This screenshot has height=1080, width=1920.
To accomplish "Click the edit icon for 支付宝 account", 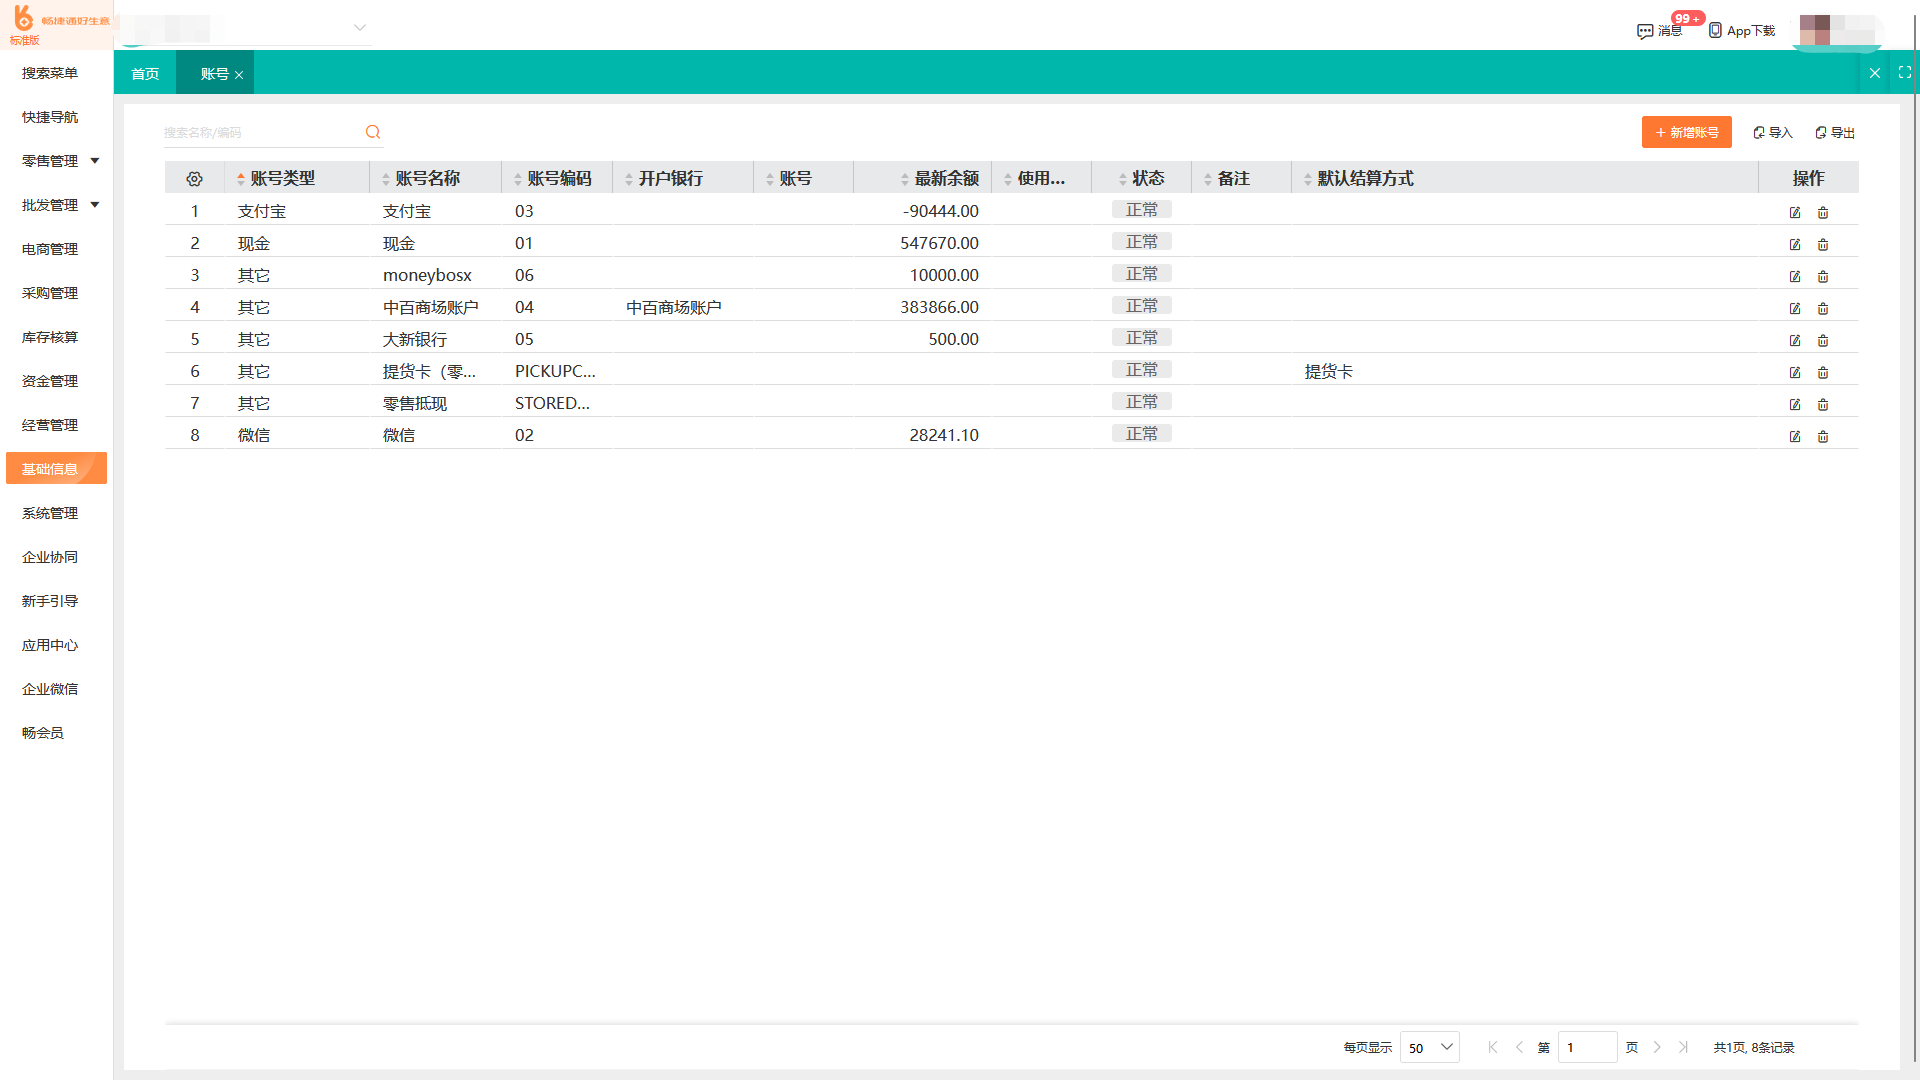I will point(1795,212).
